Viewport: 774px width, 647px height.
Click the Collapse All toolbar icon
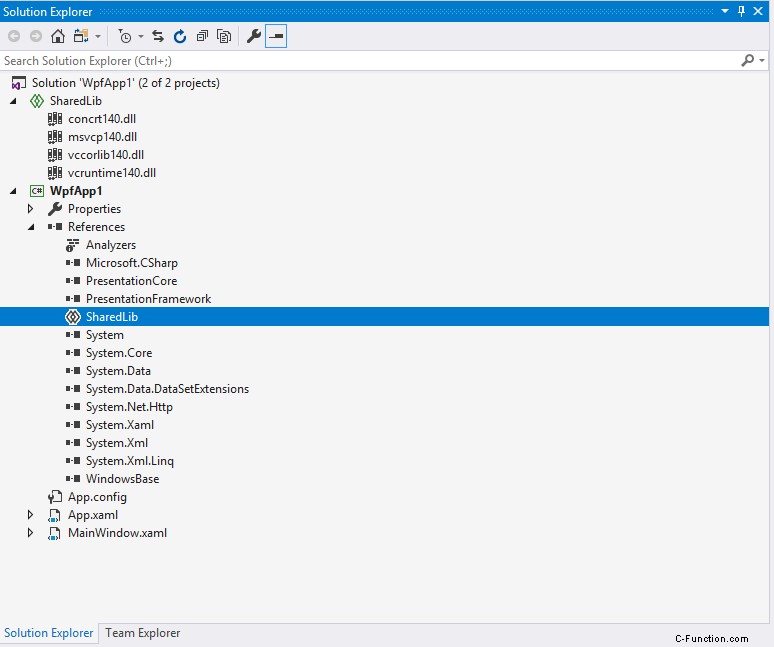coord(202,36)
